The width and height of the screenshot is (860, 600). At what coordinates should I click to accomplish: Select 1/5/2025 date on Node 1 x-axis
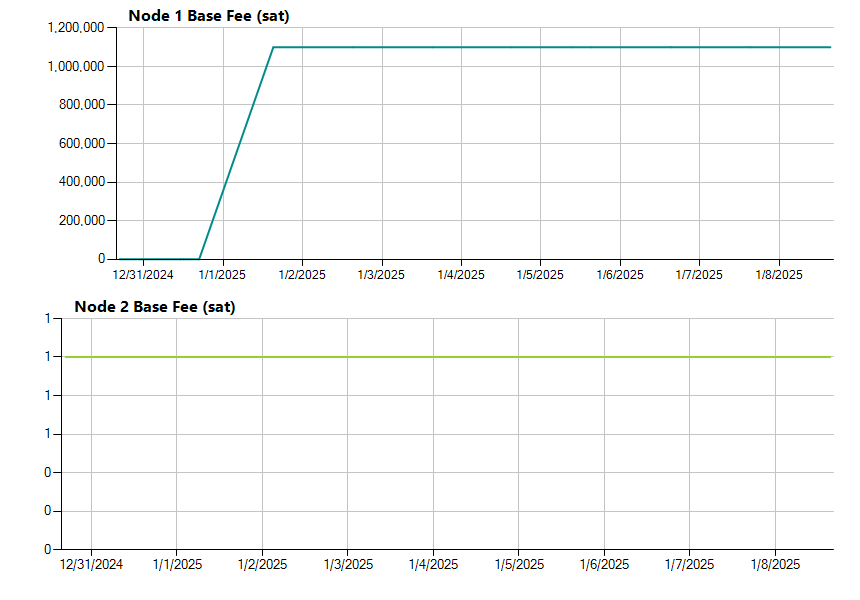click(540, 274)
